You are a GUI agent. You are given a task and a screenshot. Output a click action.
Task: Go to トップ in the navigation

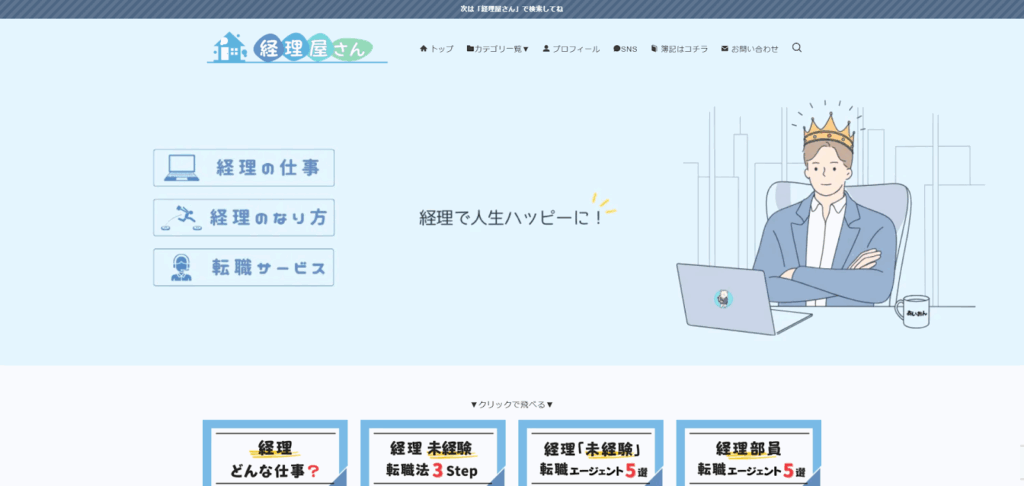click(x=436, y=49)
